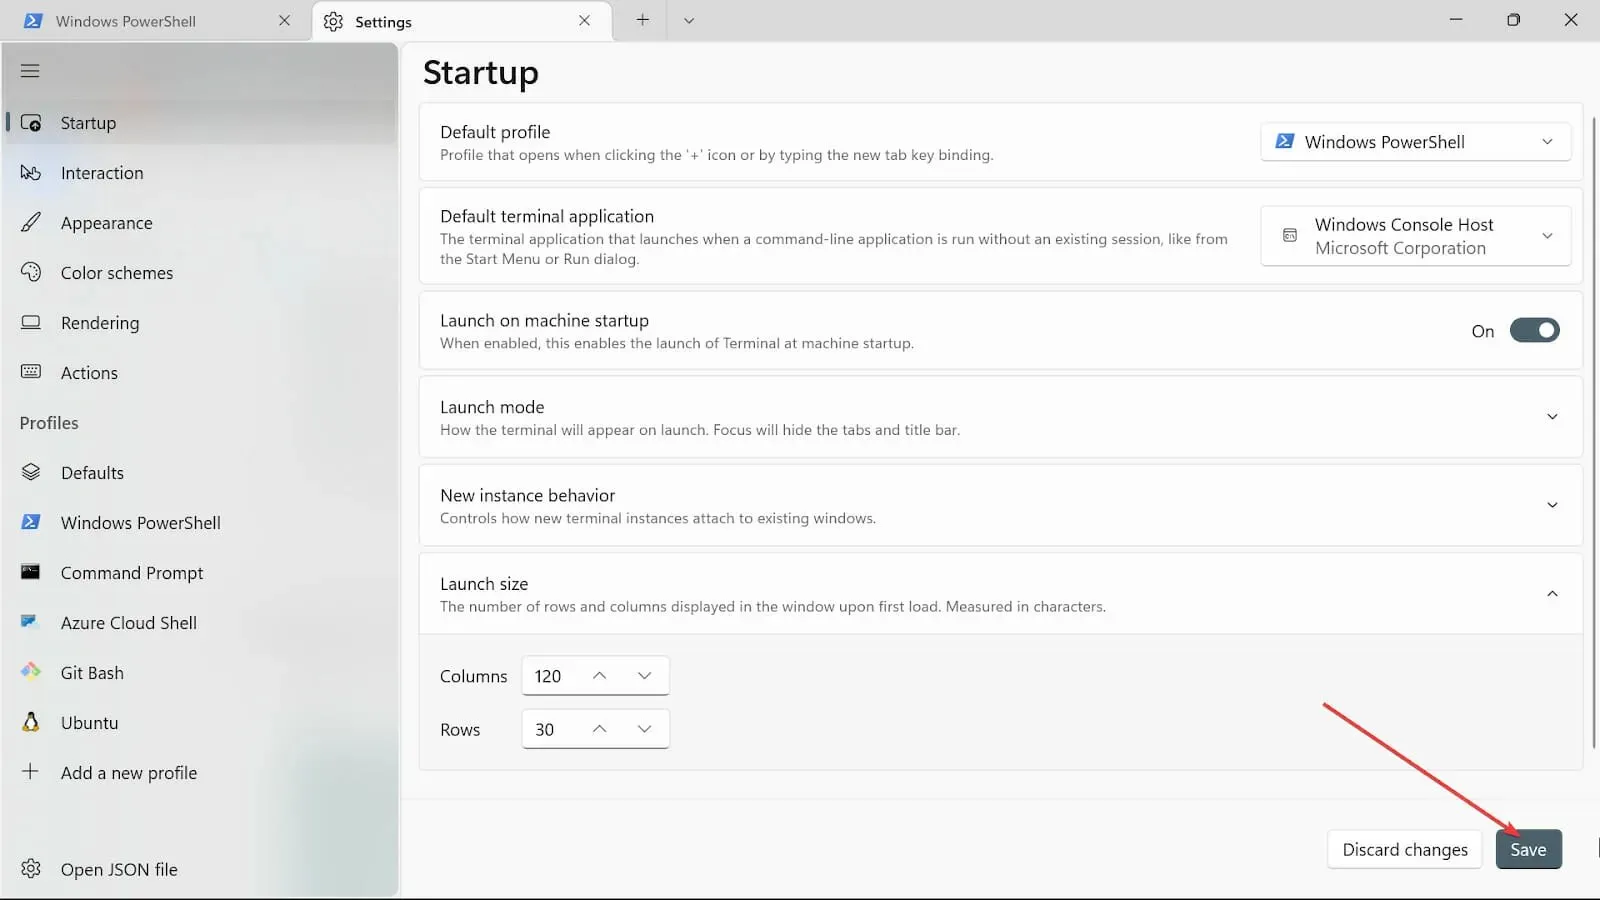Click the Command Prompt profile icon

31,572
